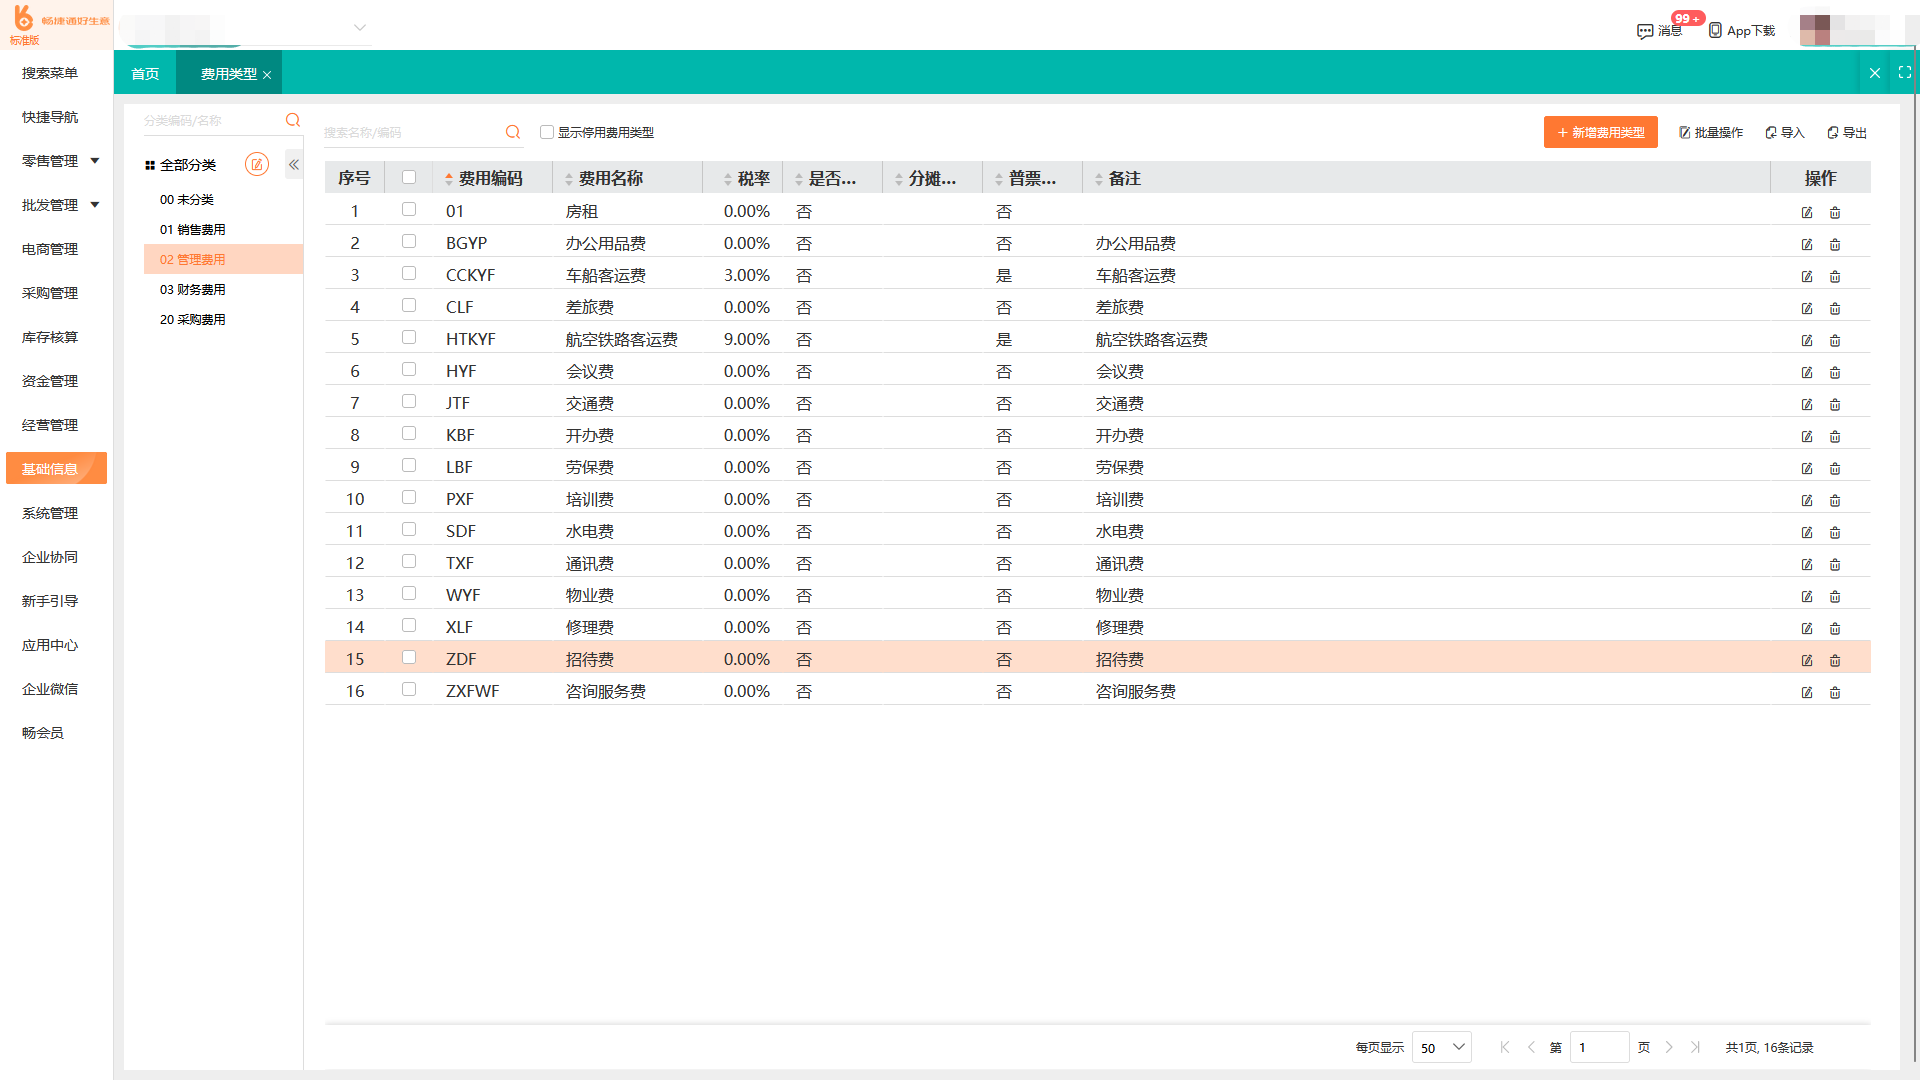Open page size dropdown showing 50
The image size is (1920, 1080).
(1439, 1047)
